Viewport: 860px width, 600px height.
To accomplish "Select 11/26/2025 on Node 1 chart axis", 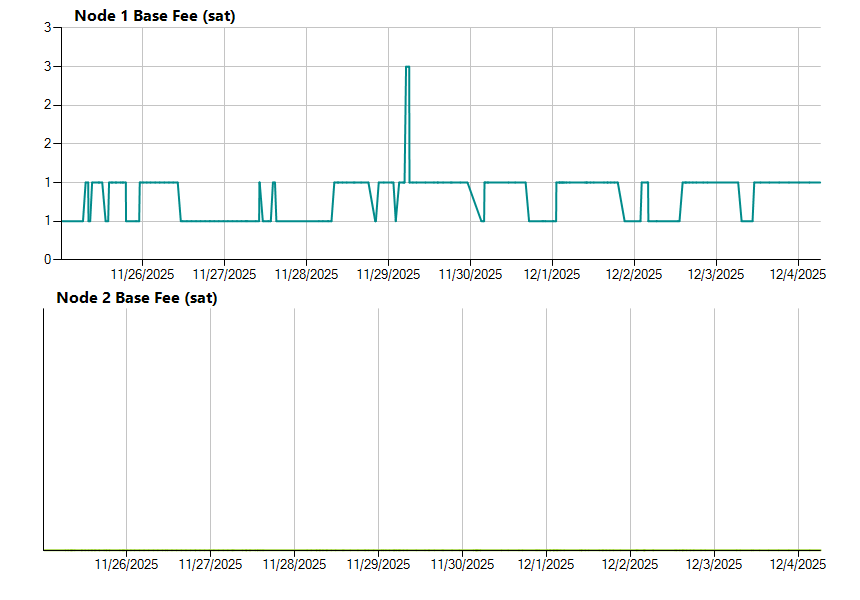I will (x=142, y=273).
